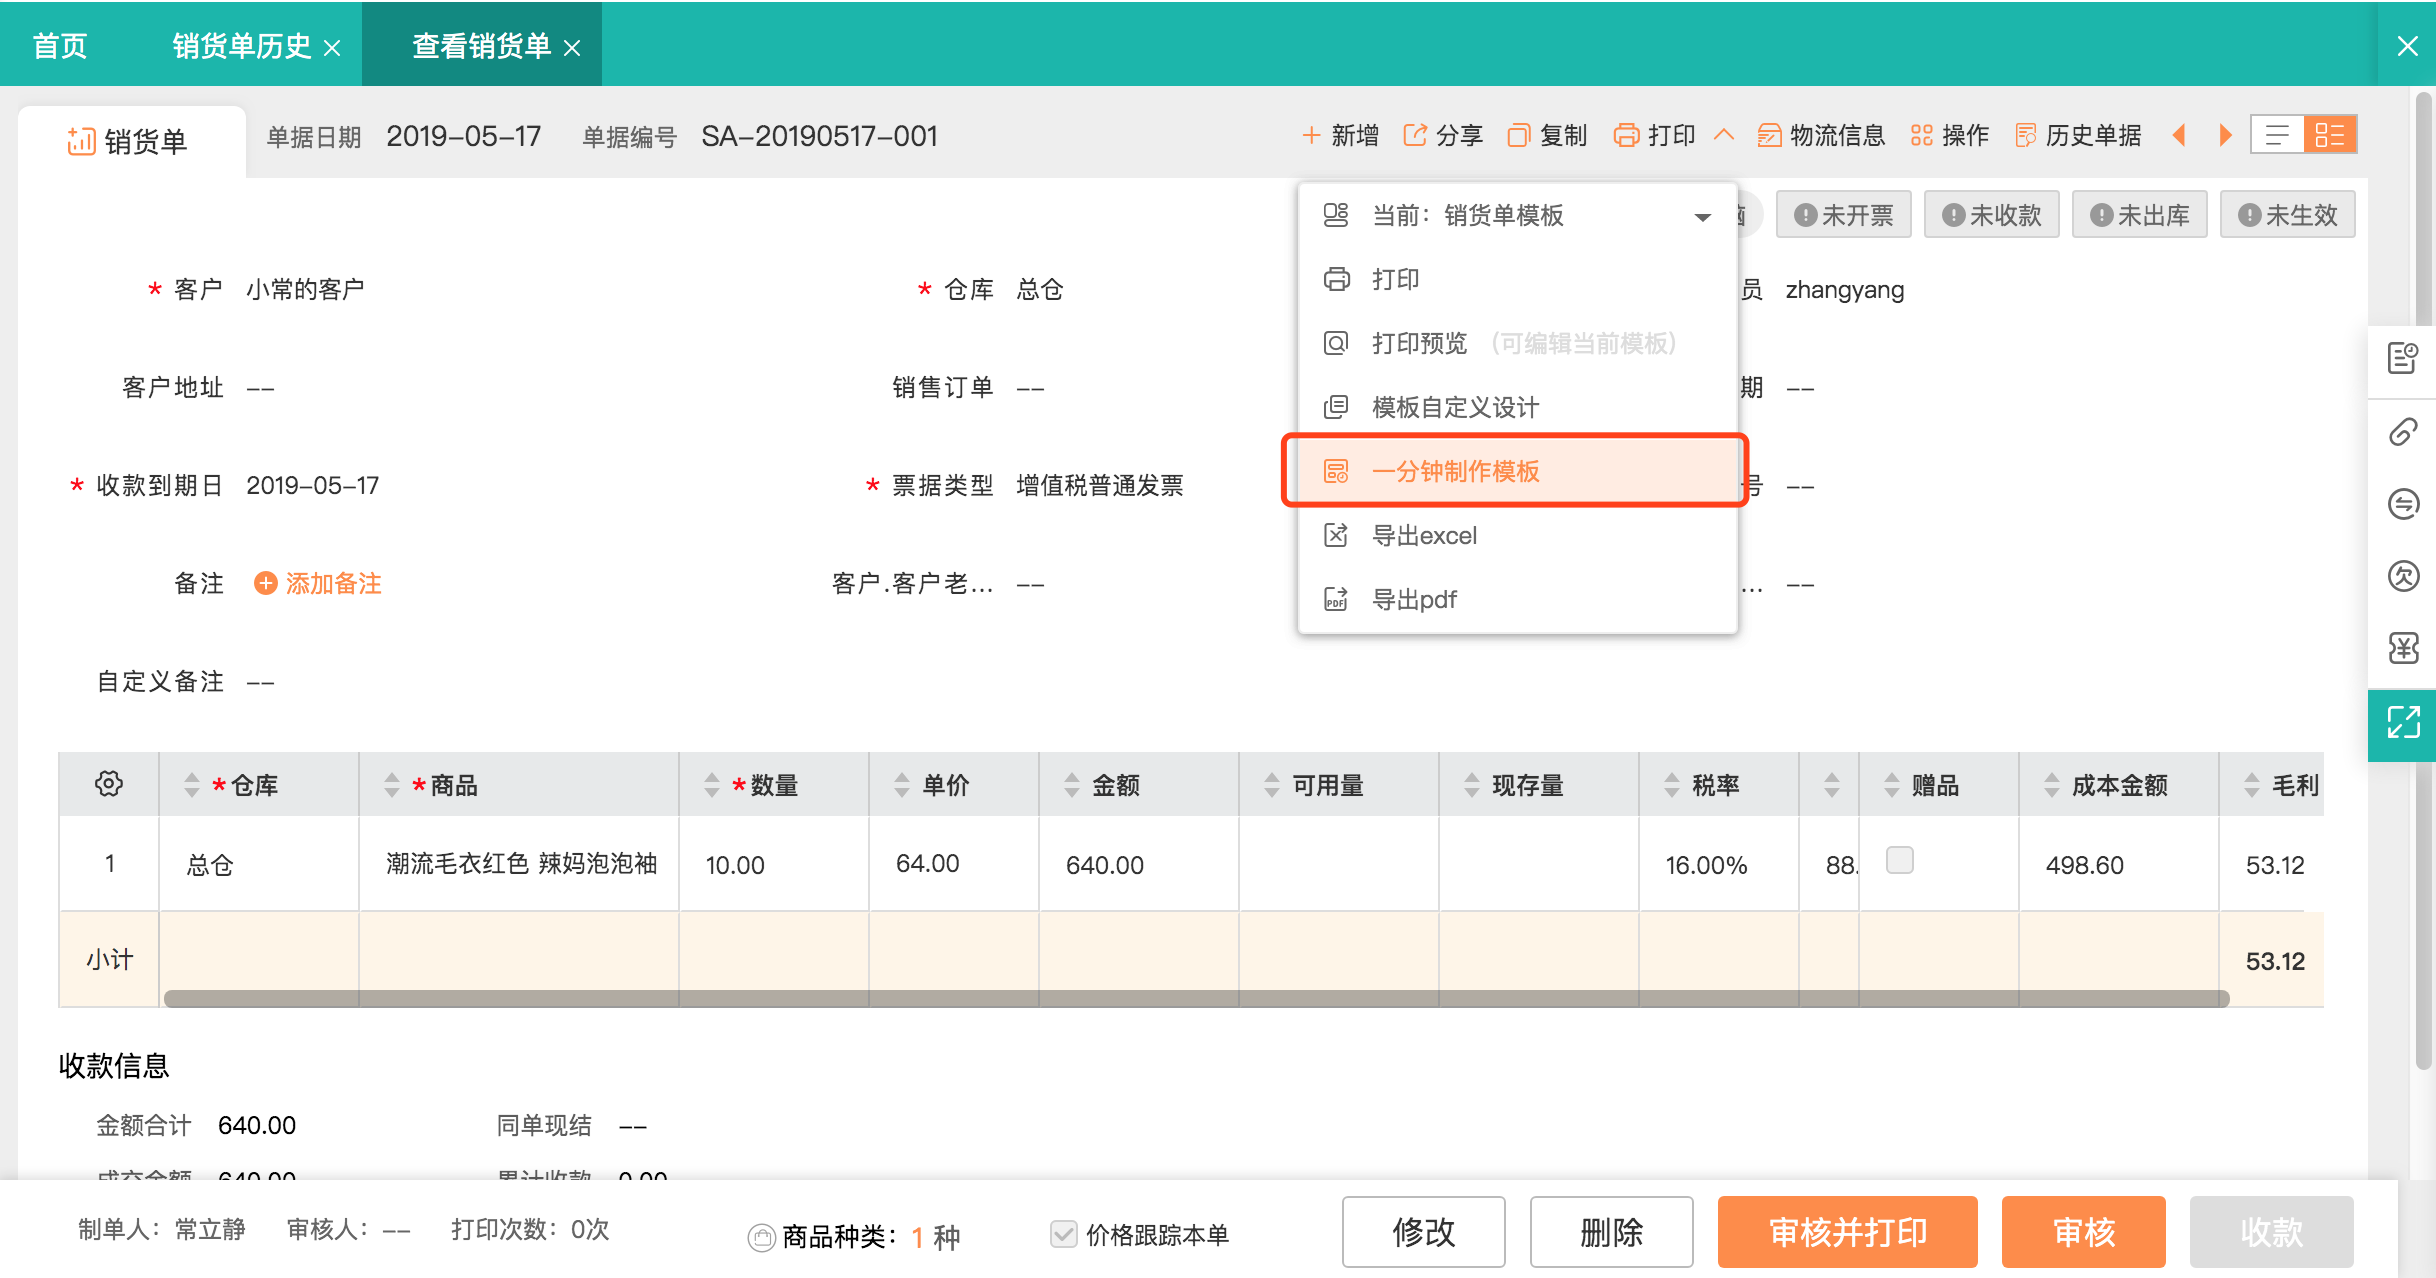This screenshot has height=1278, width=2436.
Task: Click the navigate next single-record arrow
Action: point(2222,135)
